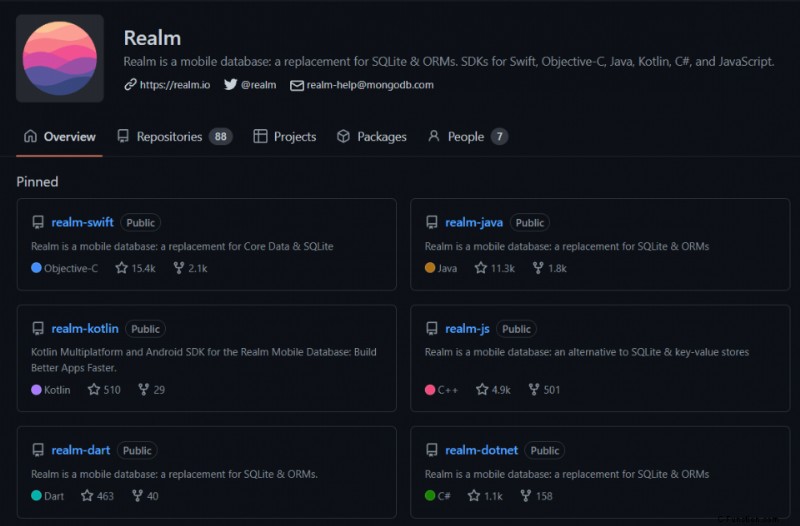Open the @realm Twitter profile link

[x=257, y=85]
